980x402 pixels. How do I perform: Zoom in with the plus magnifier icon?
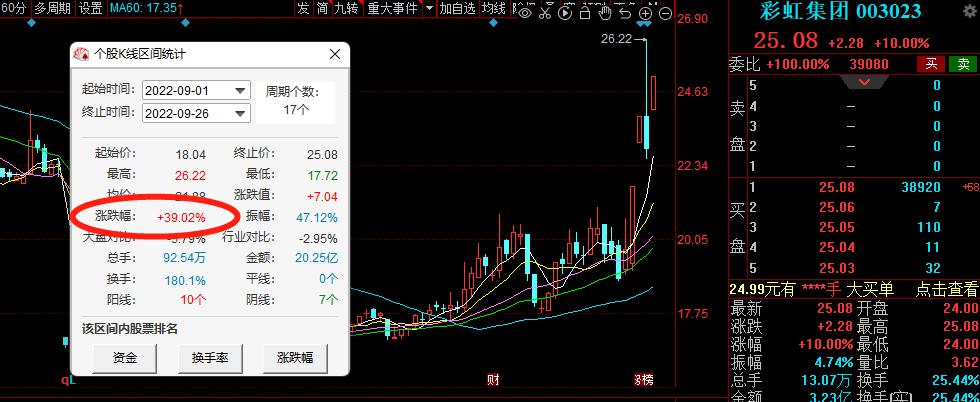[x=645, y=13]
